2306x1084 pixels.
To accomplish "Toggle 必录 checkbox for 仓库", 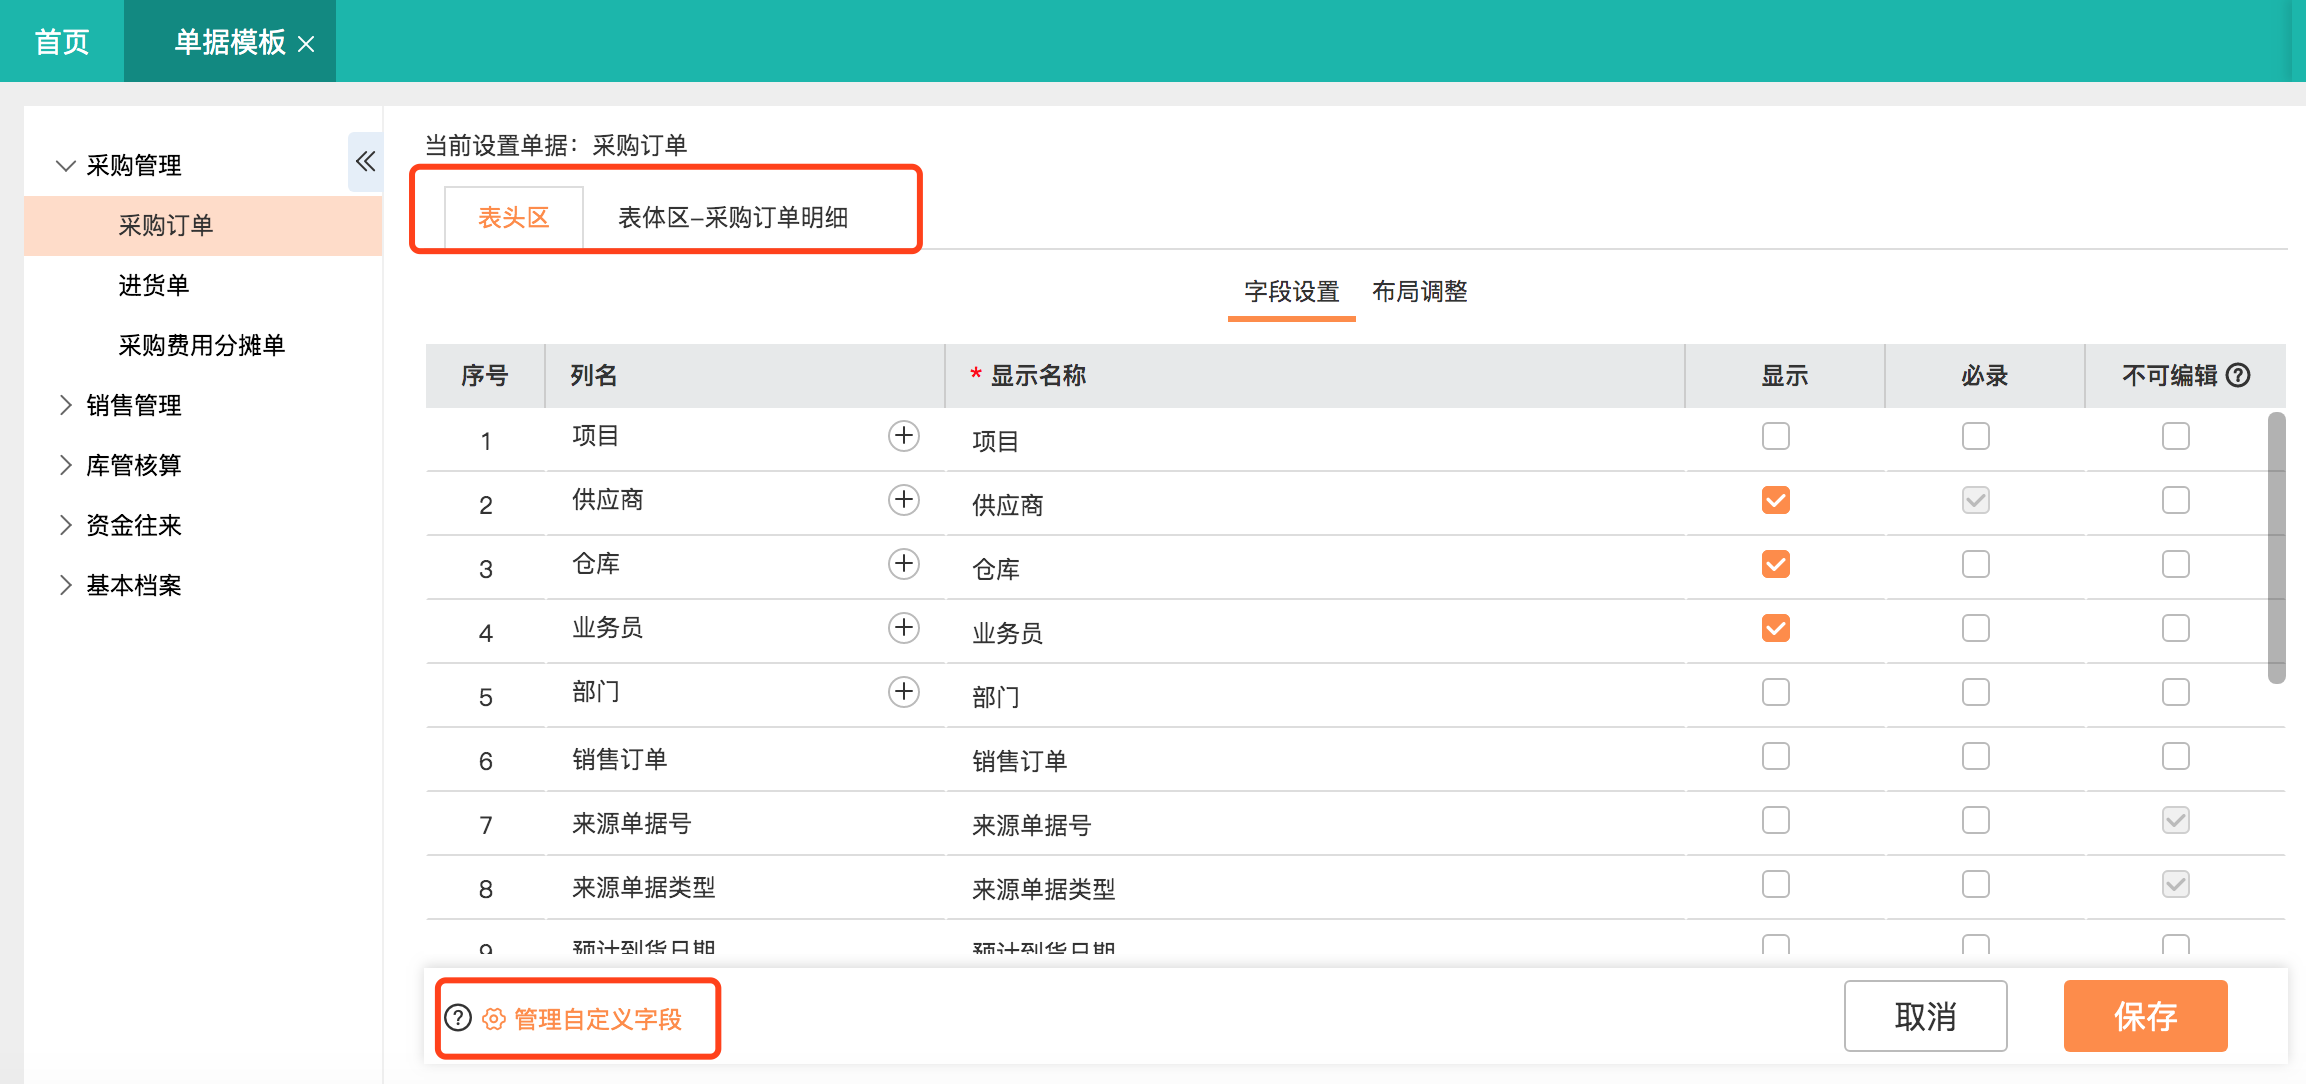I will coord(1977,565).
